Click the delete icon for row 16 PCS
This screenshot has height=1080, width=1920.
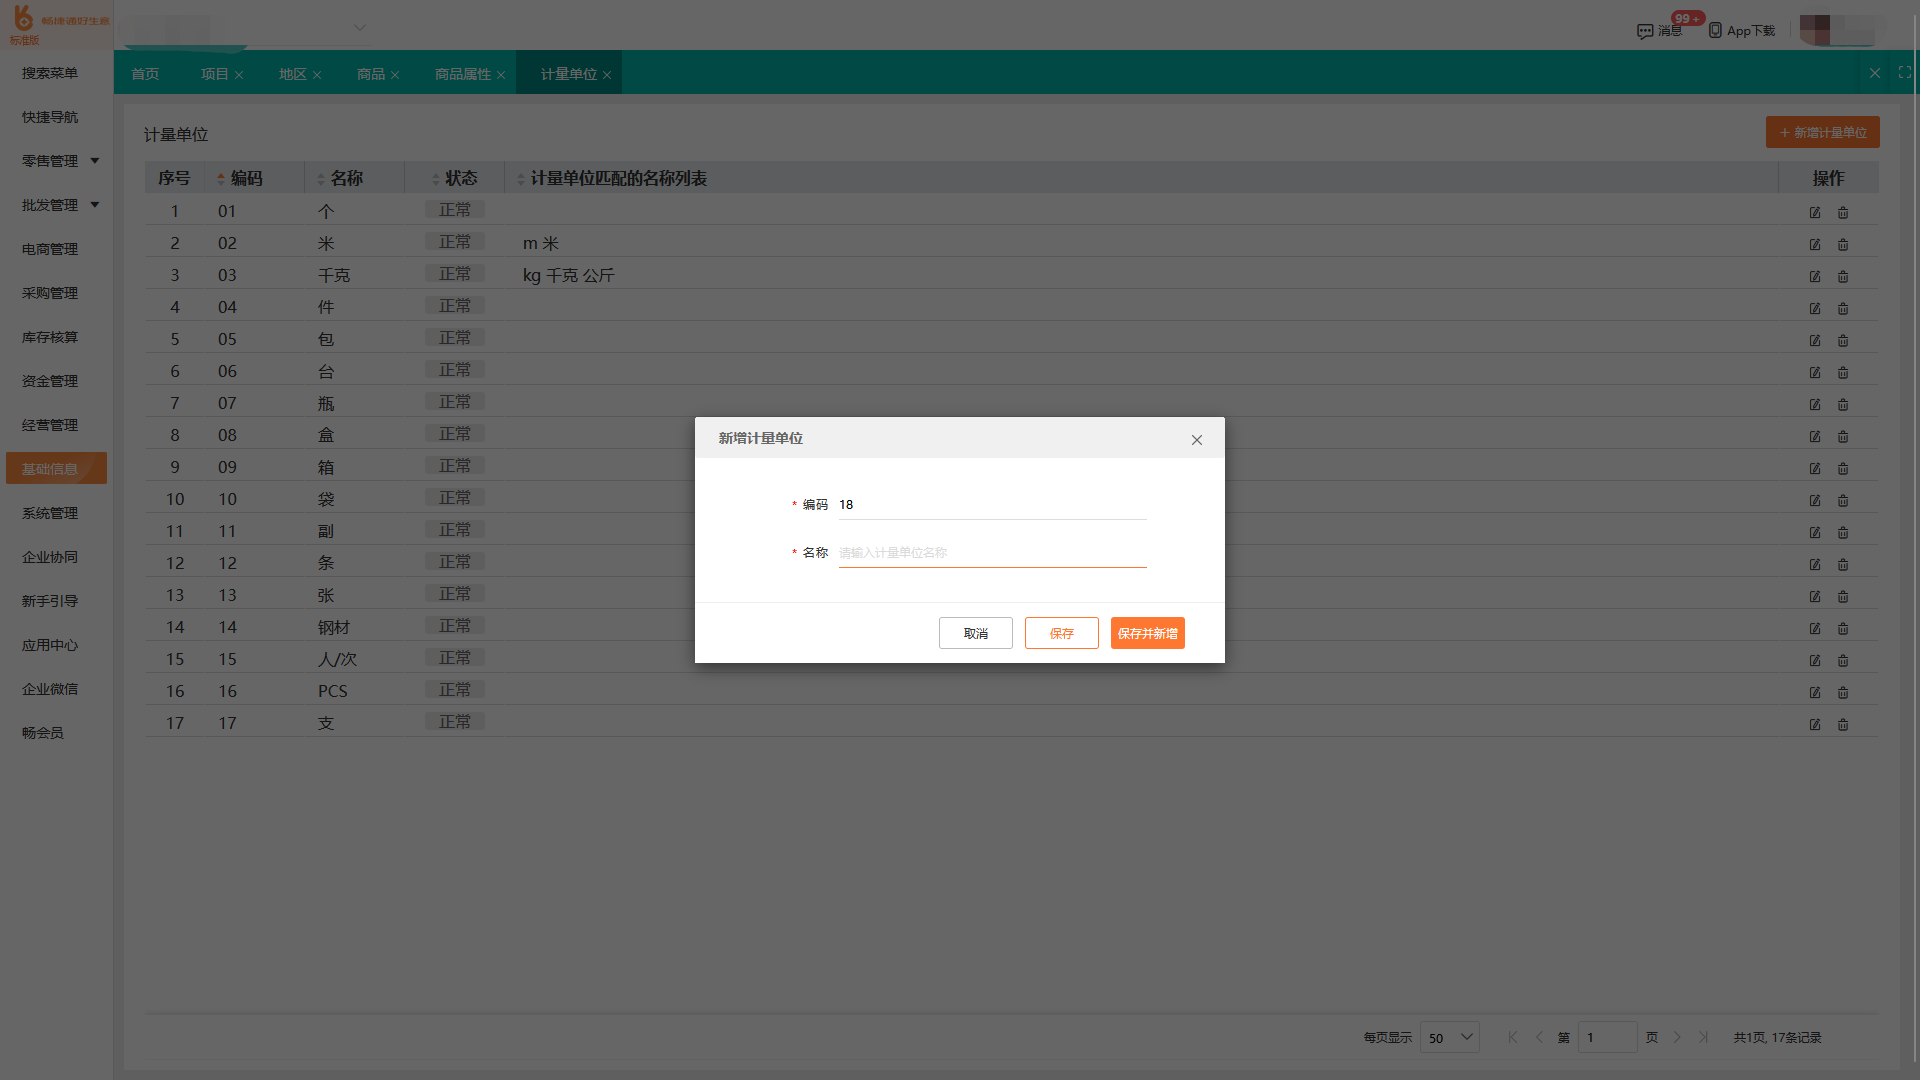click(x=1844, y=691)
